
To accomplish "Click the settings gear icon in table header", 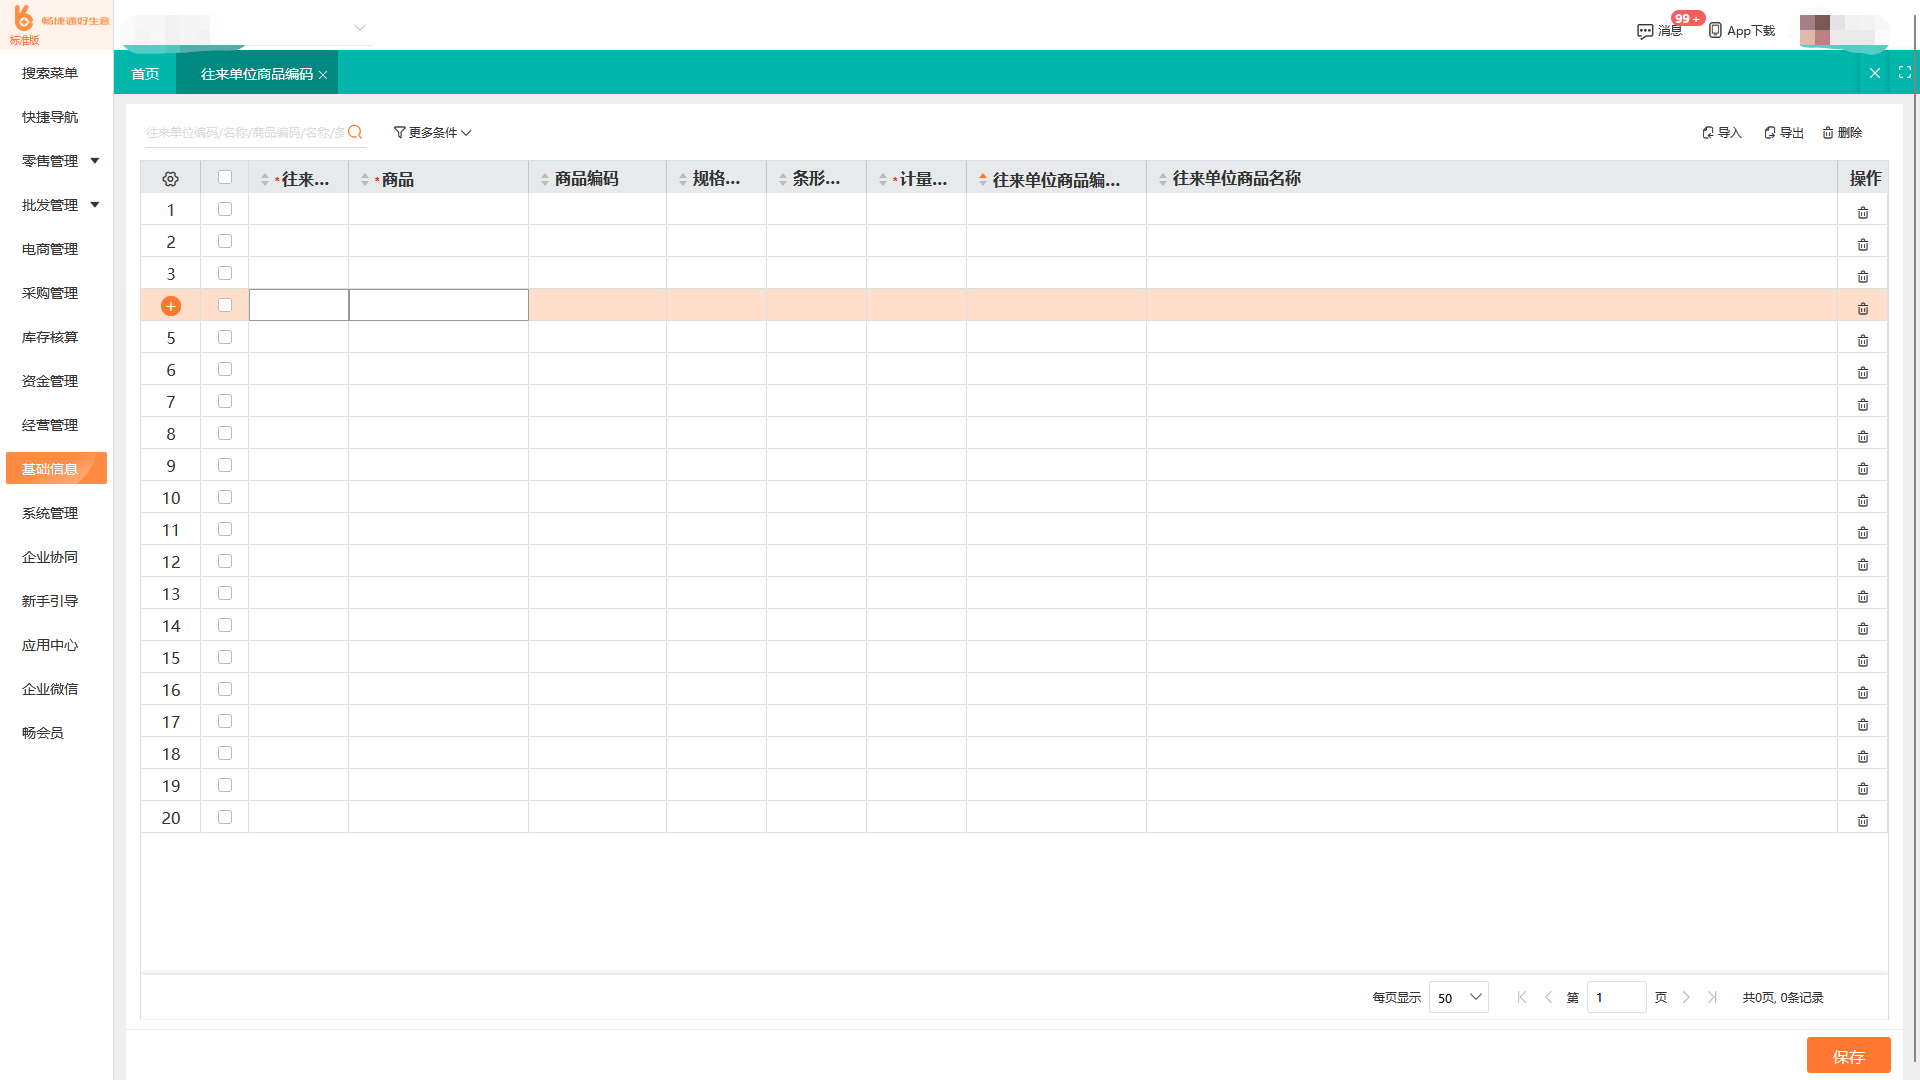I will [x=170, y=178].
